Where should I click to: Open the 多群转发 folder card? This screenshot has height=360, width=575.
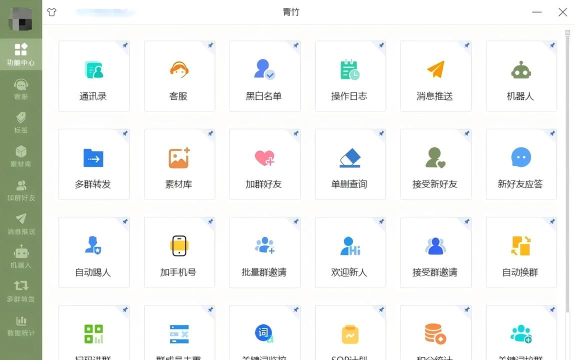click(94, 164)
